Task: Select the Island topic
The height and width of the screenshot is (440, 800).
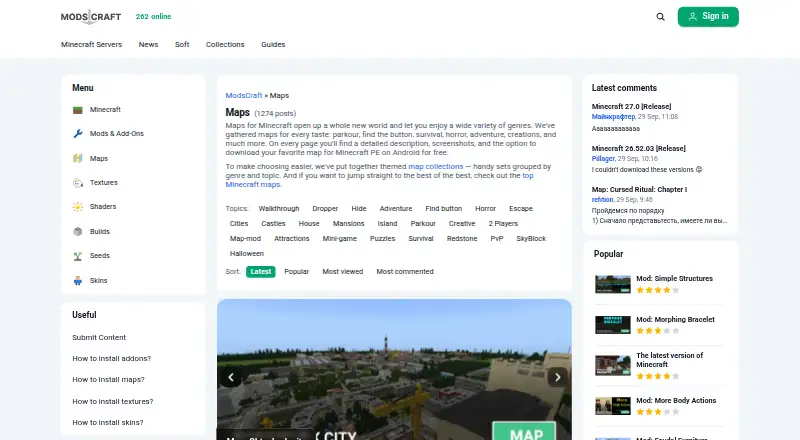Action: coord(387,224)
